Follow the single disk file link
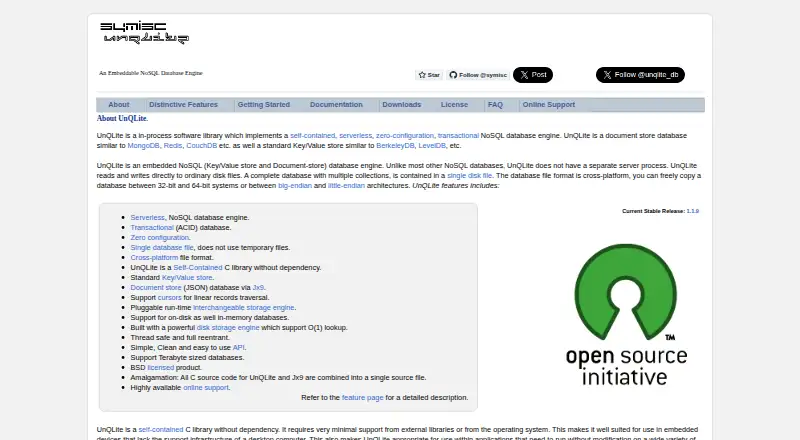 pyautogui.click(x=469, y=176)
